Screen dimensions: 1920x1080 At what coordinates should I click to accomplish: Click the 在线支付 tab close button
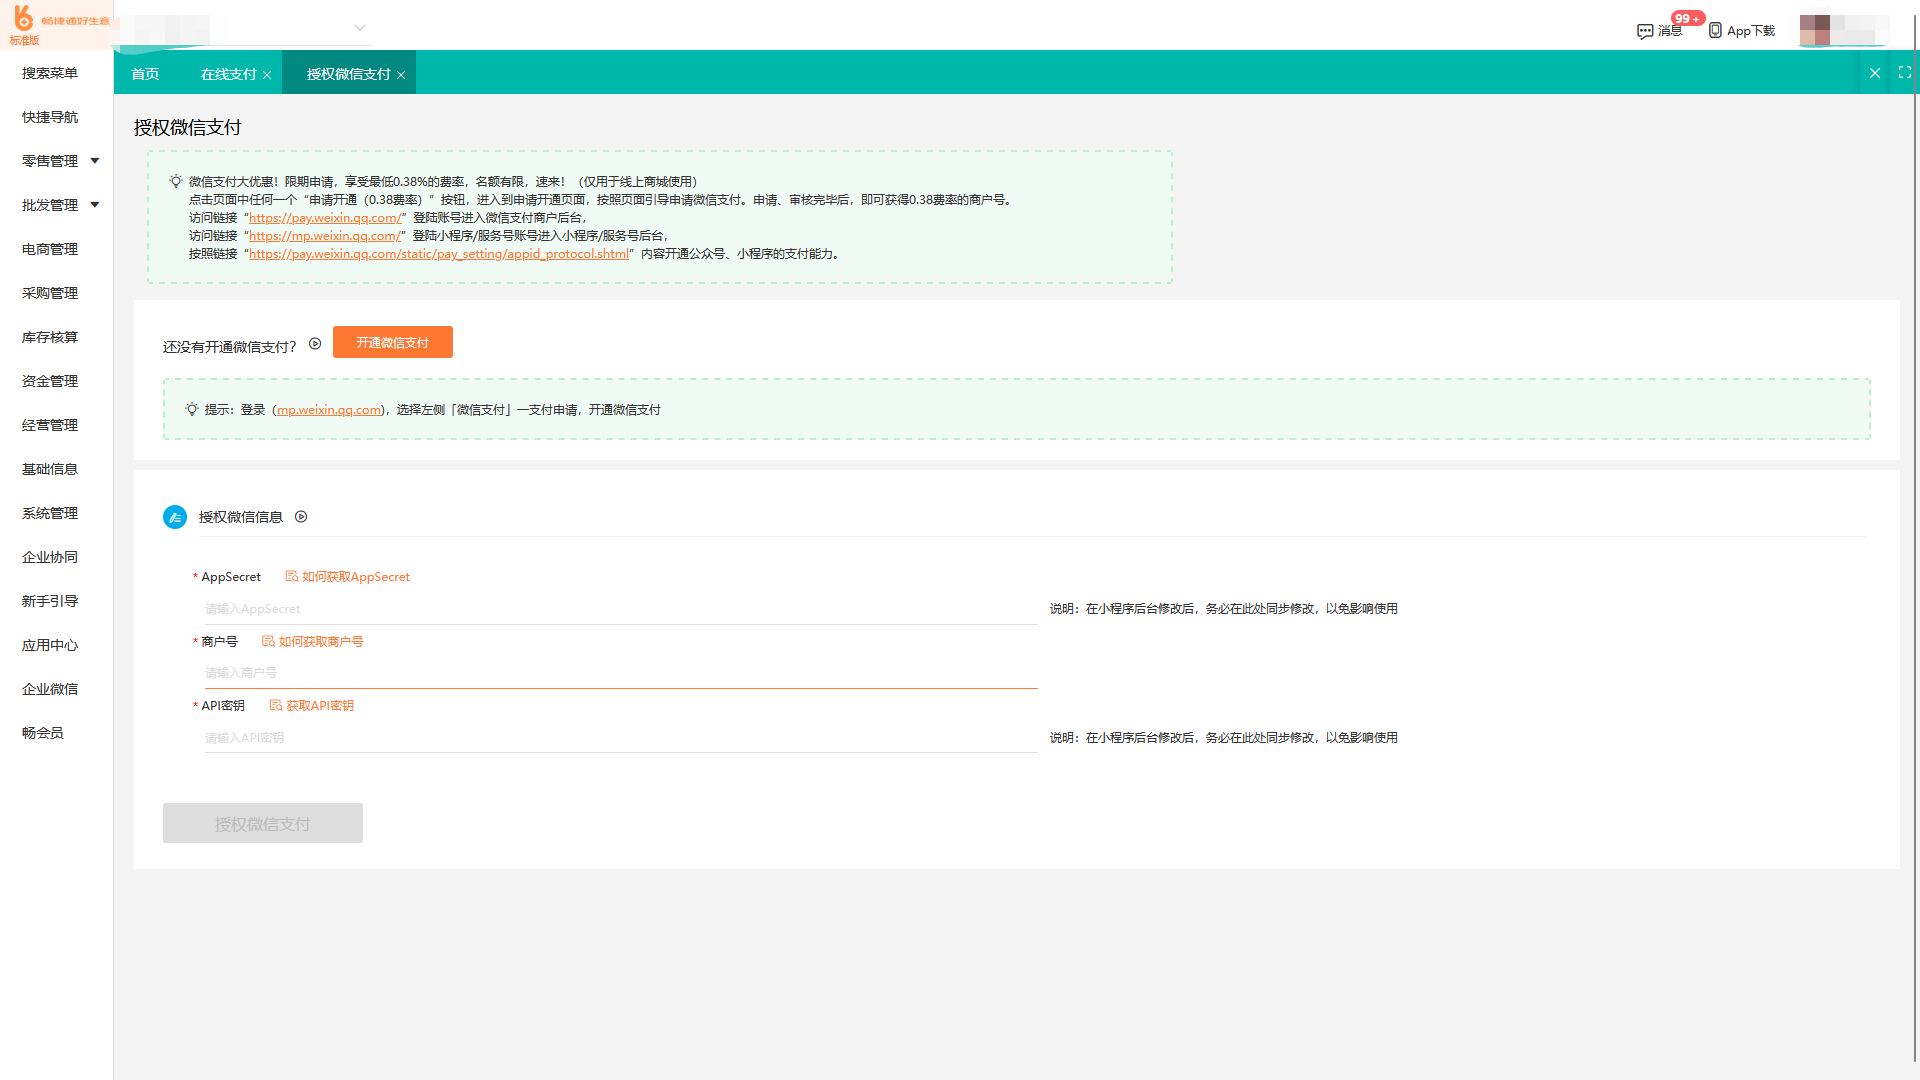265,74
